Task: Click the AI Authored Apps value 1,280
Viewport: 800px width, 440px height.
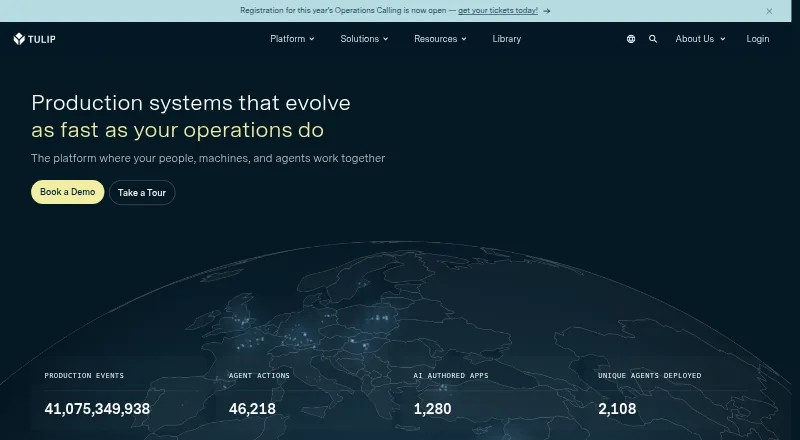Action: pos(433,409)
